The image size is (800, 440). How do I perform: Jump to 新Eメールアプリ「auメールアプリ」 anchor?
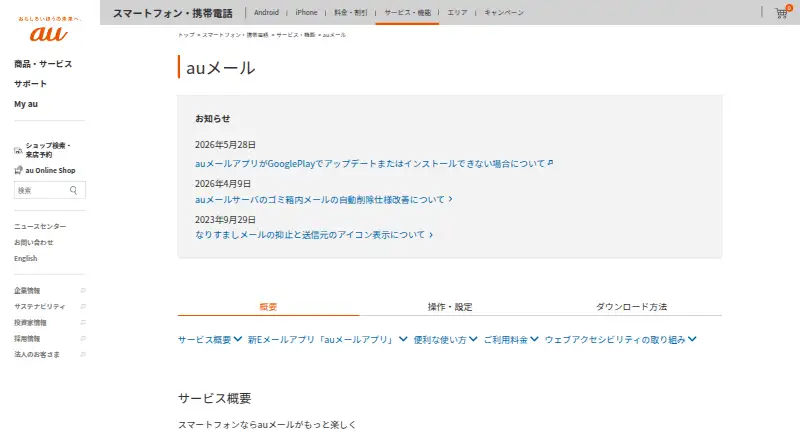click(328, 339)
